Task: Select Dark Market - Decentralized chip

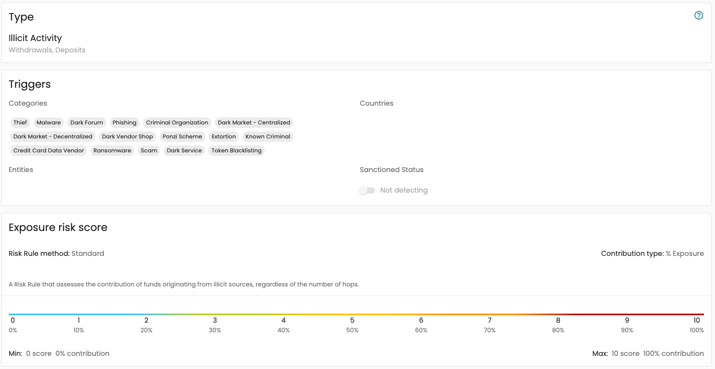Action: (52, 136)
